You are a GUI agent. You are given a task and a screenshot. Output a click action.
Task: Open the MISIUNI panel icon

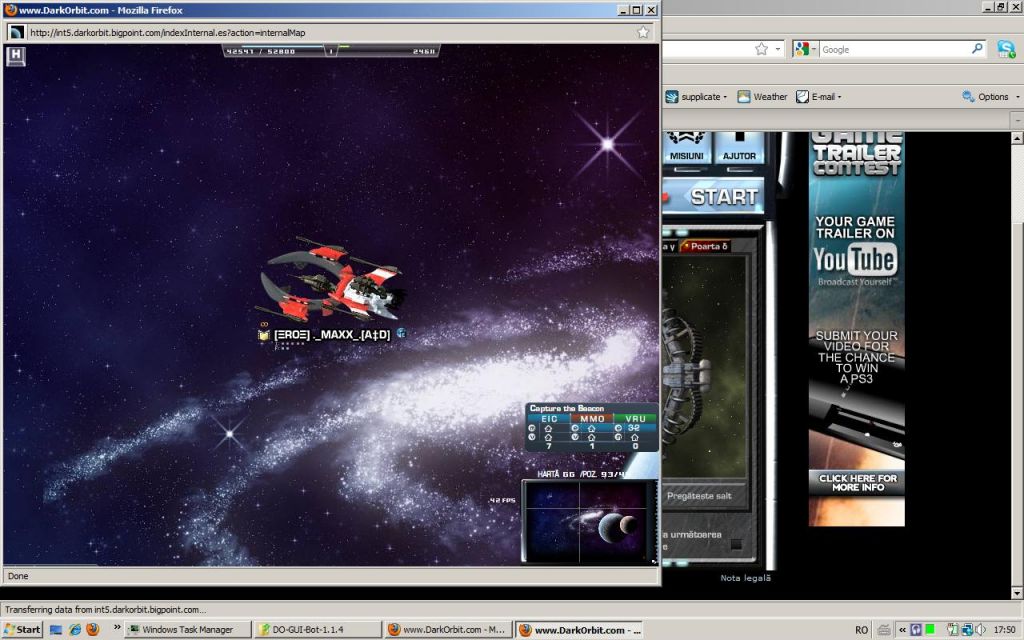[x=686, y=146]
